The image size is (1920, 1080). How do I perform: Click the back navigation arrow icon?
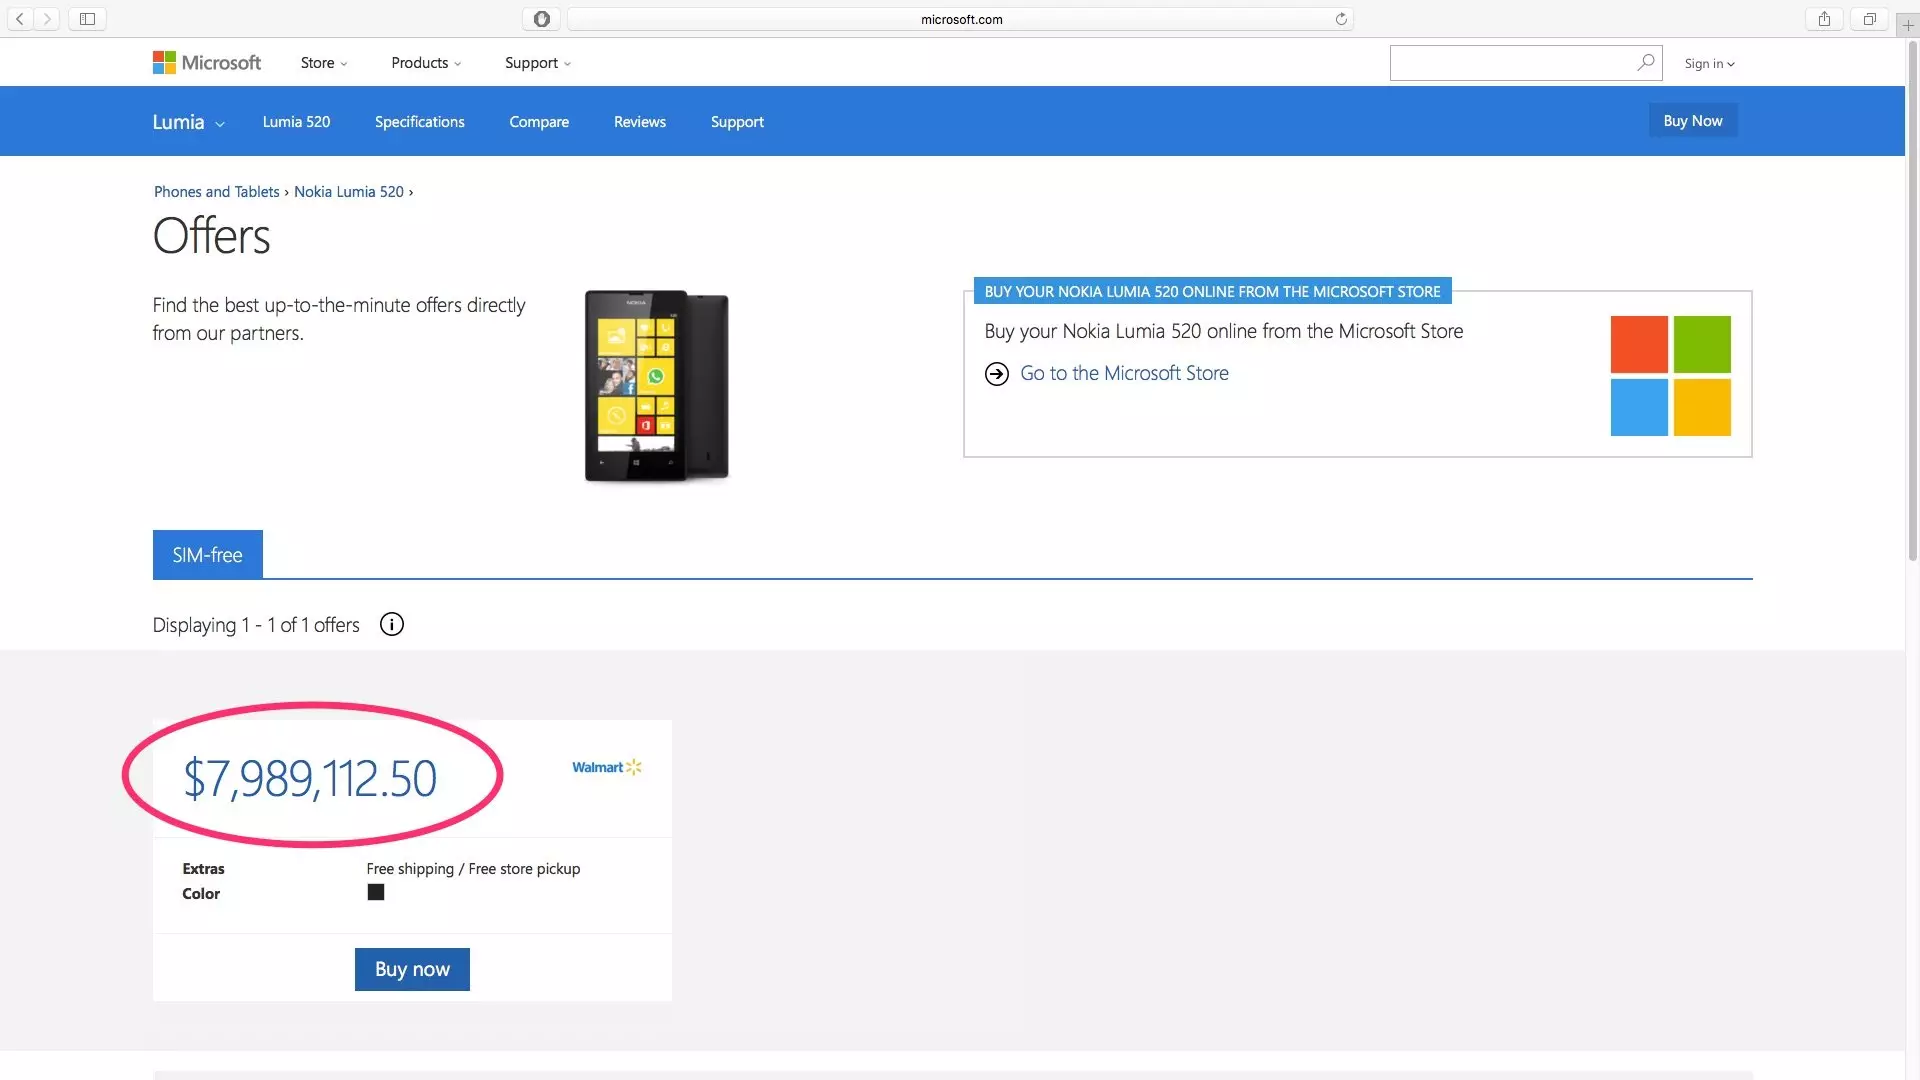coord(20,18)
